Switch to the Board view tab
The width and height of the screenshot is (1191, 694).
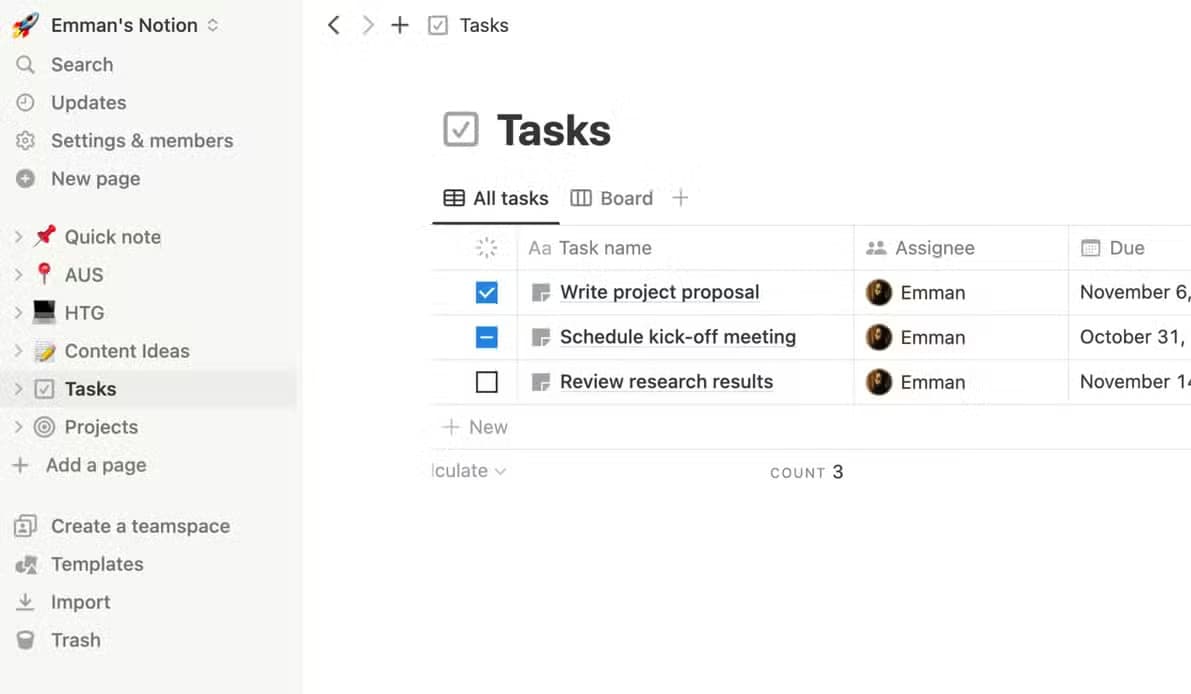(x=611, y=198)
